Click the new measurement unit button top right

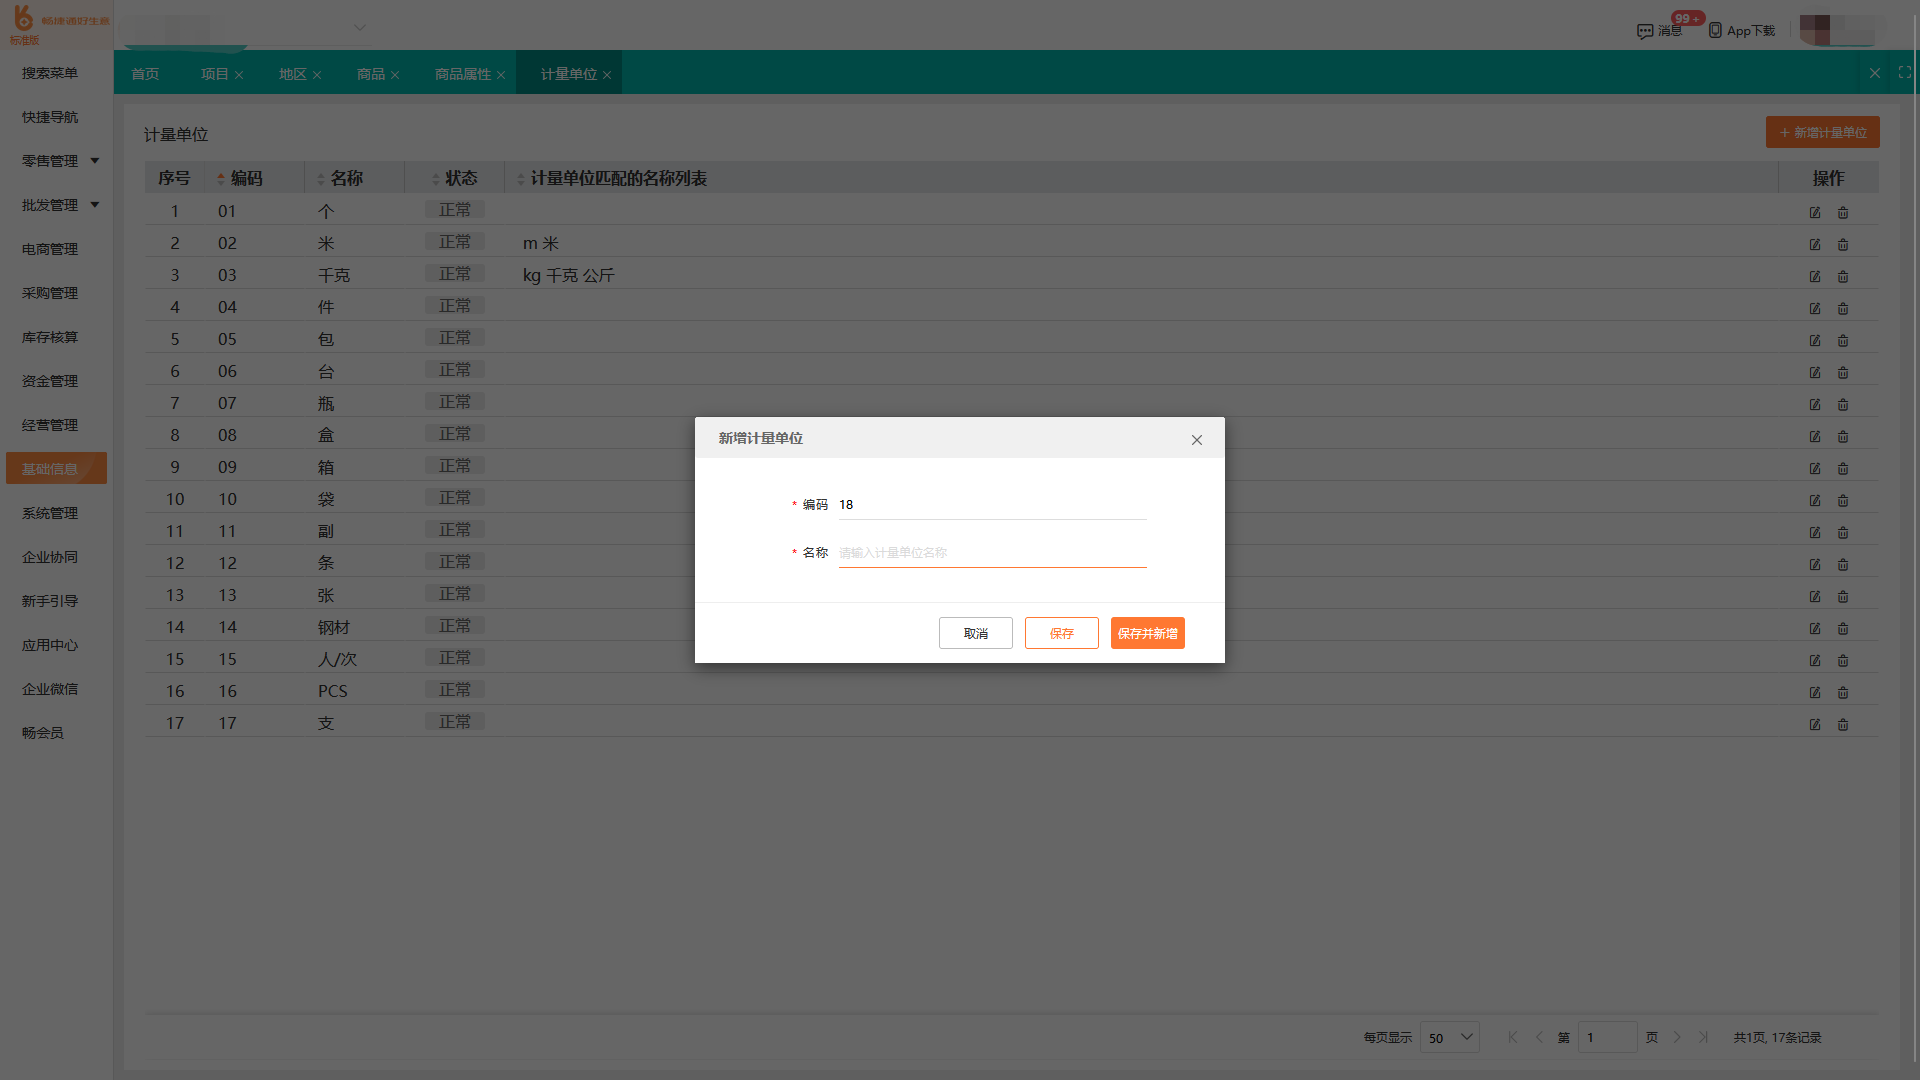(1822, 132)
